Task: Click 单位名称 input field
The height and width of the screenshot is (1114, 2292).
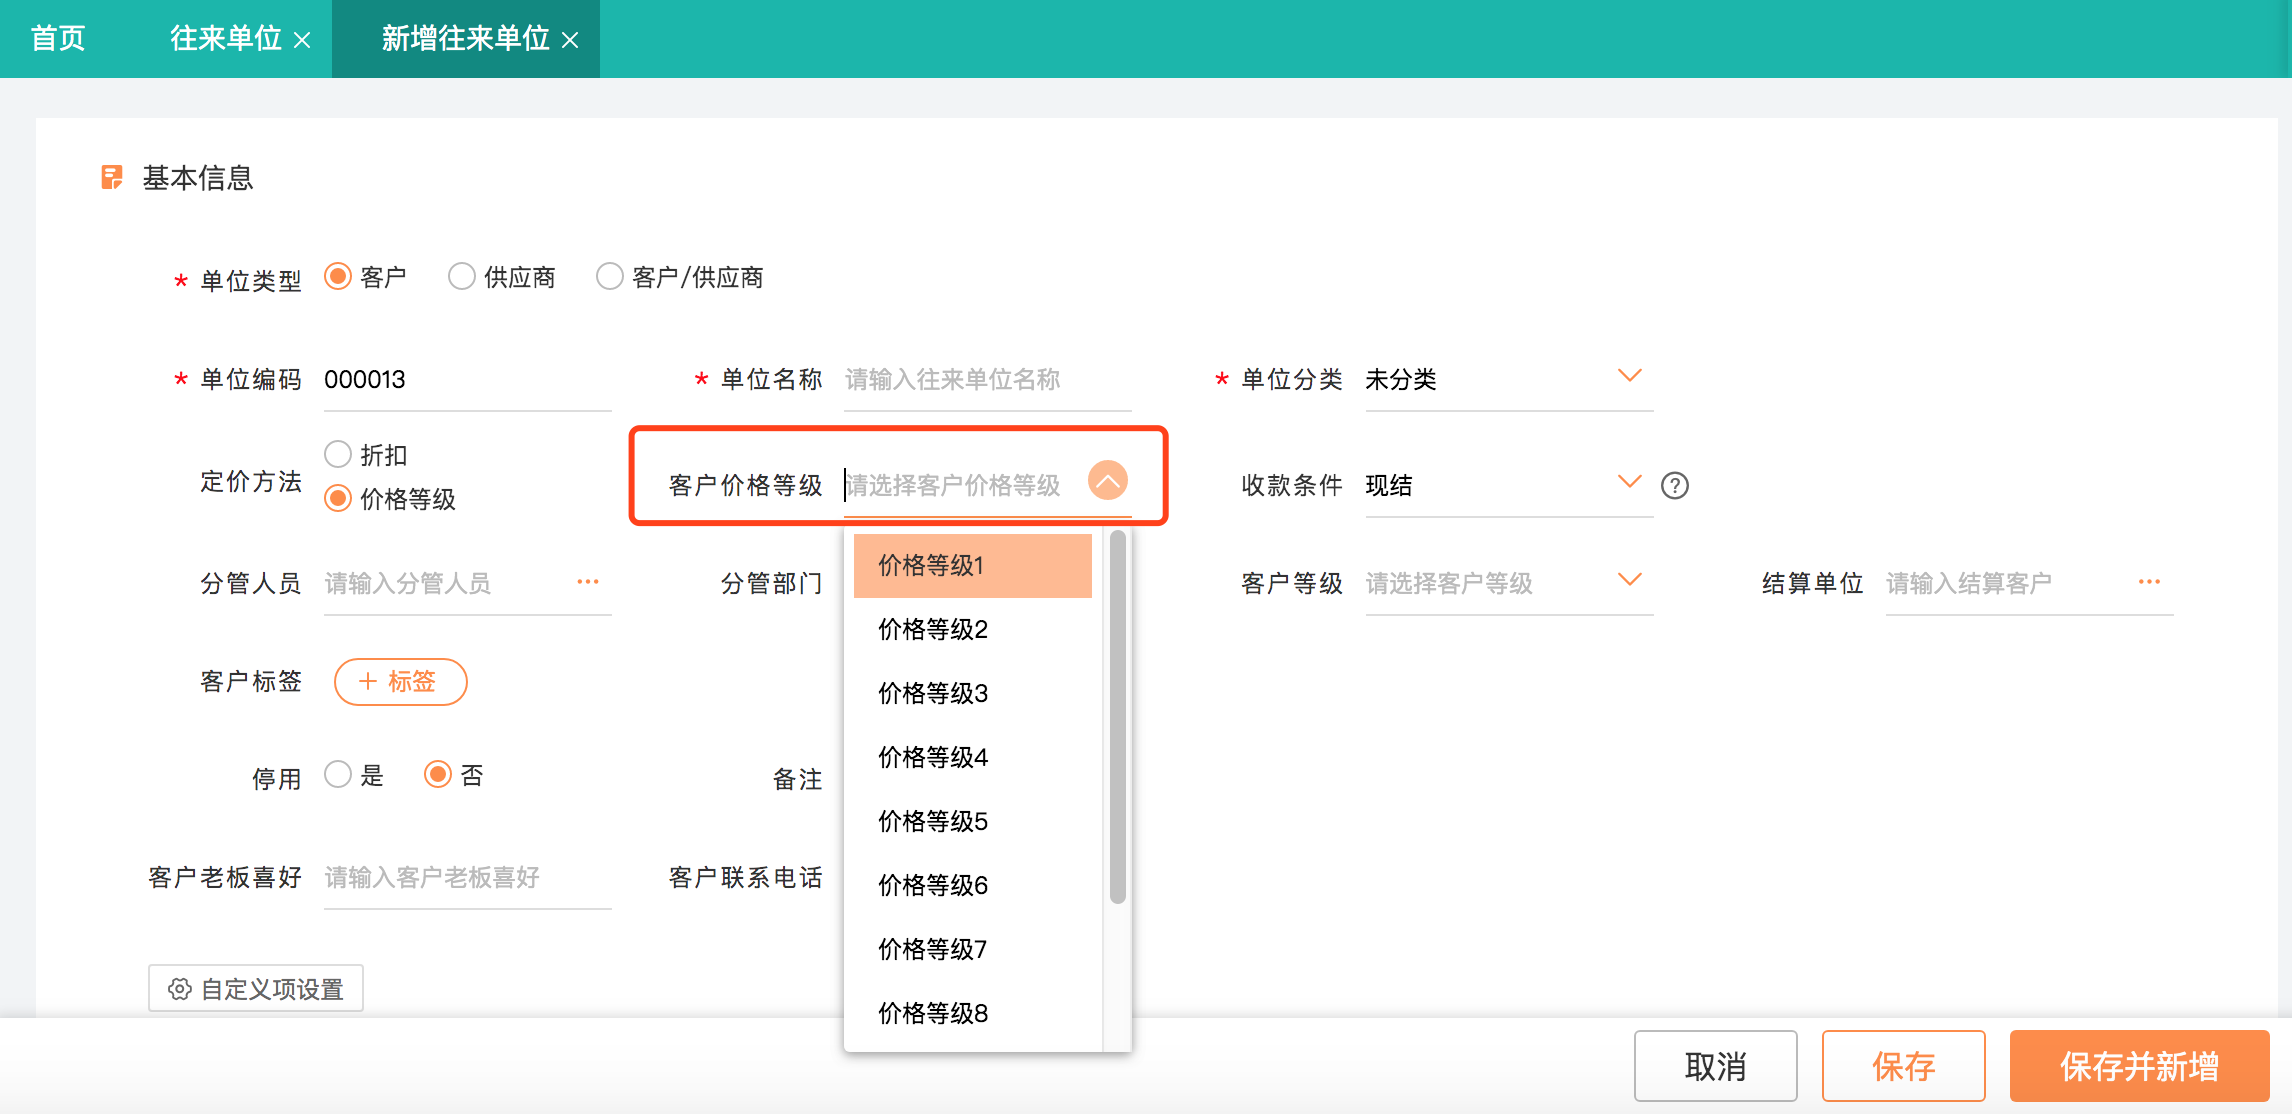Action: (x=988, y=380)
